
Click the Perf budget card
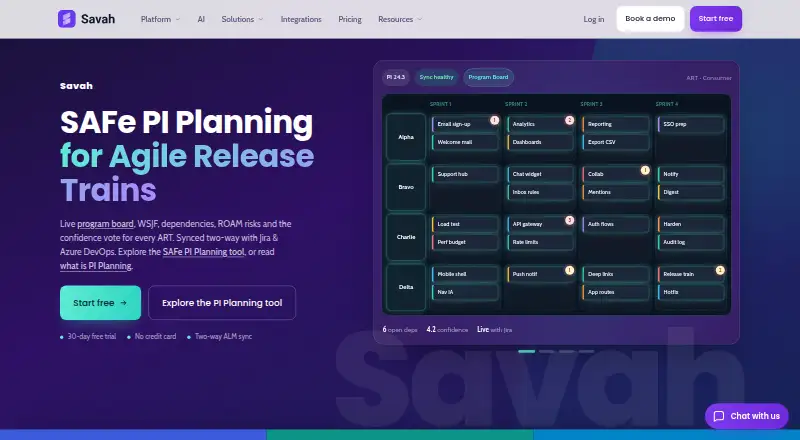pos(465,242)
